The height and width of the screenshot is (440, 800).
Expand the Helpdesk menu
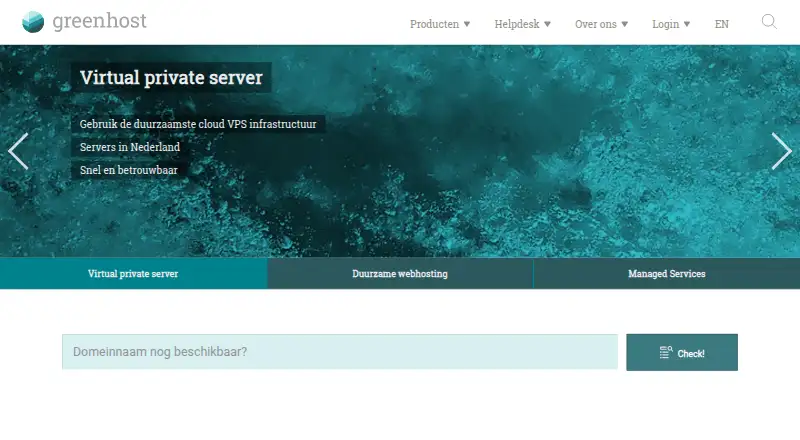click(522, 24)
